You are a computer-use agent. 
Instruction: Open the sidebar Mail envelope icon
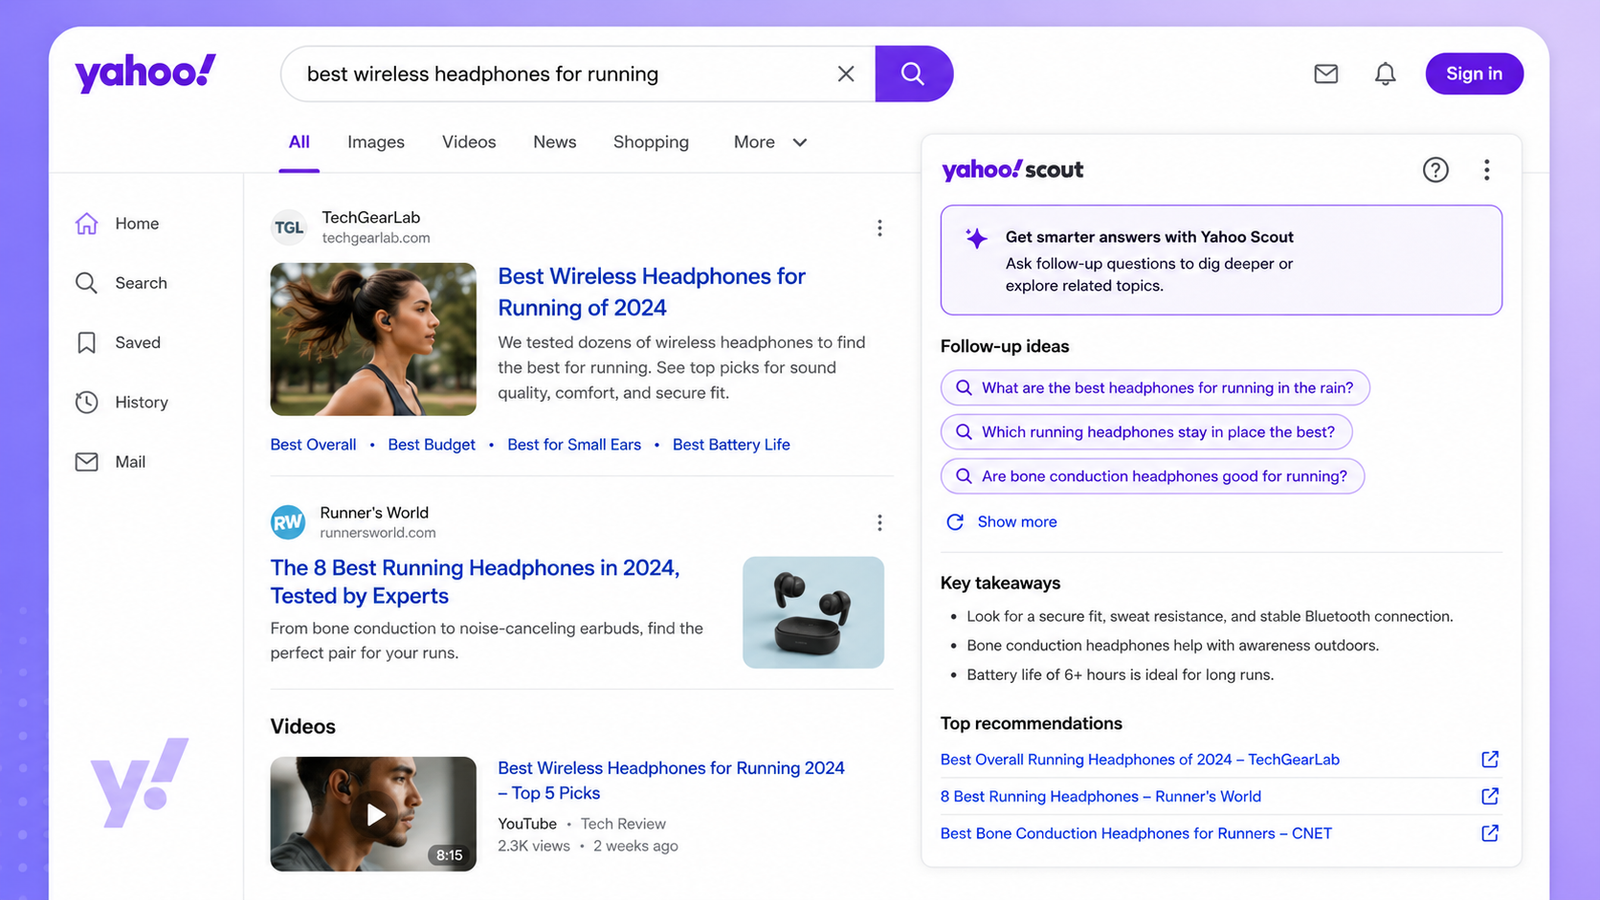(87, 462)
